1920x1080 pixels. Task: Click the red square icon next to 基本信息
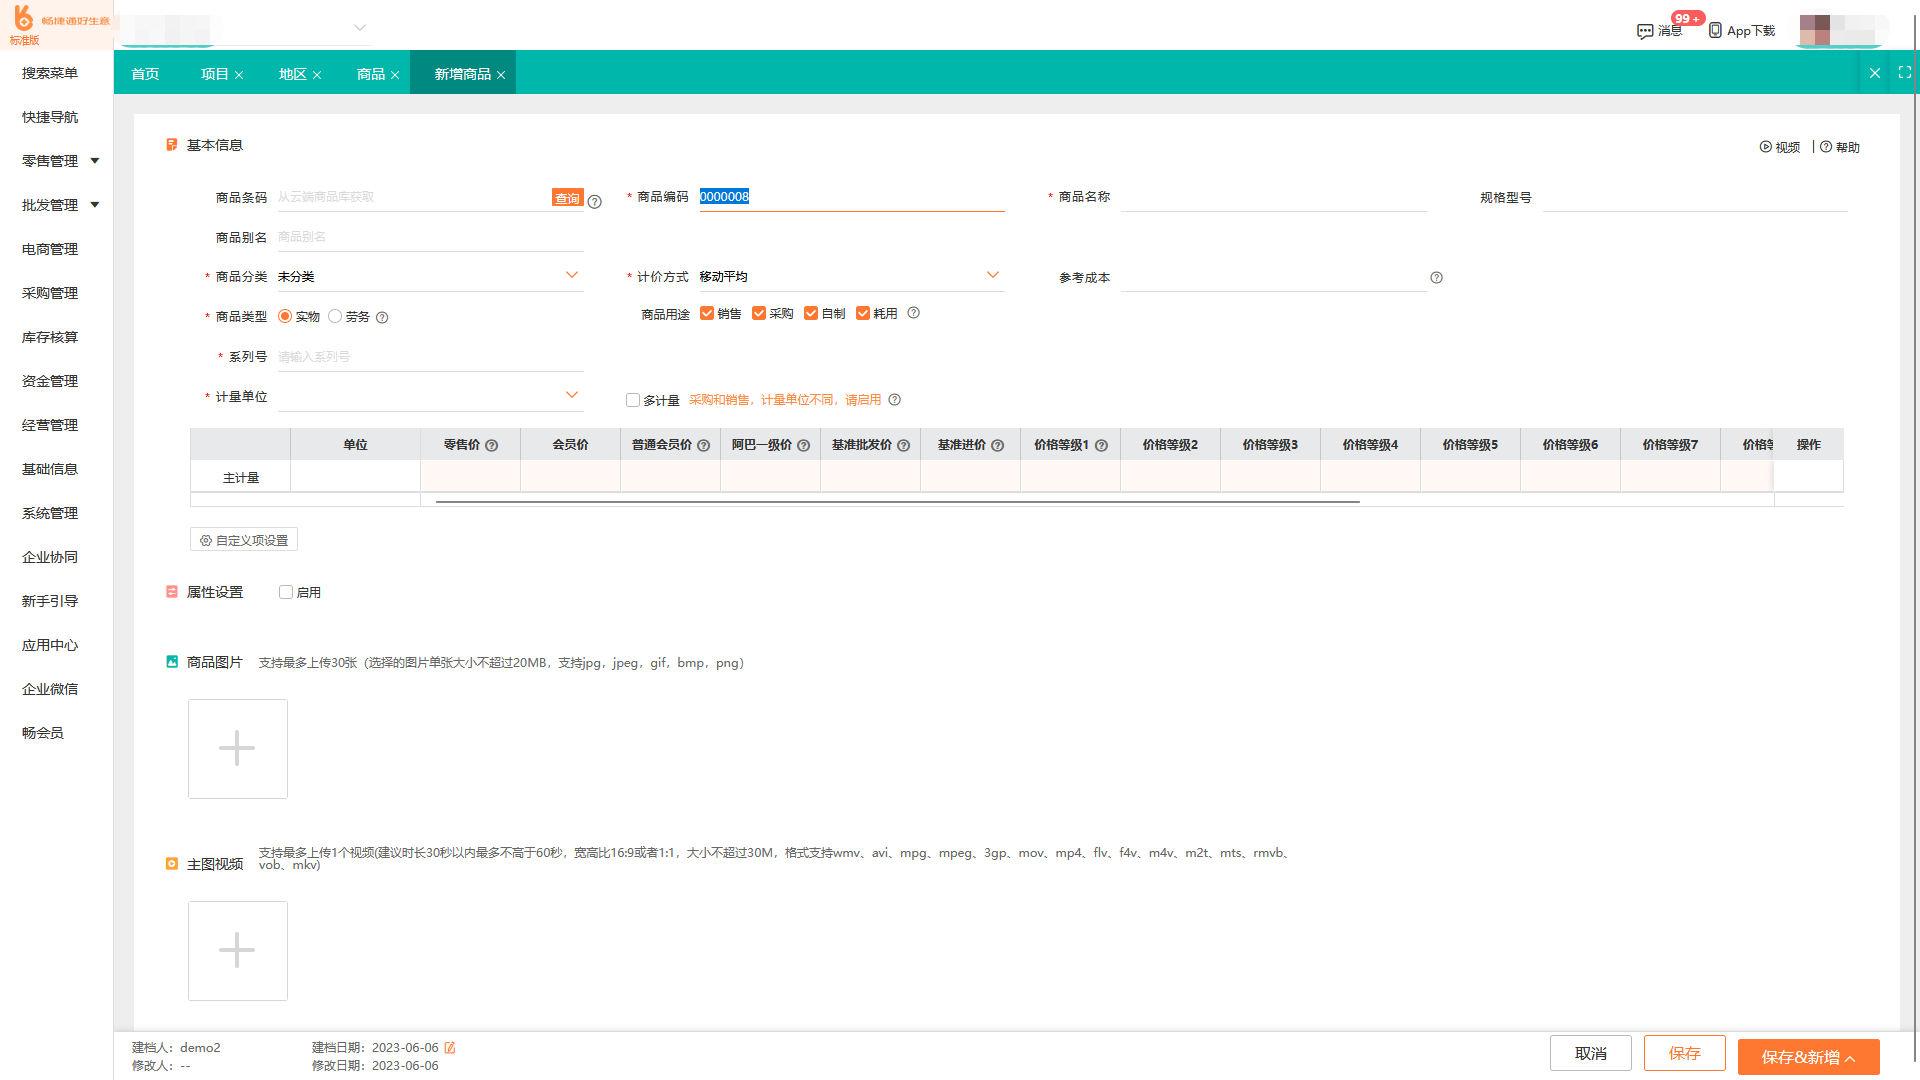tap(171, 145)
